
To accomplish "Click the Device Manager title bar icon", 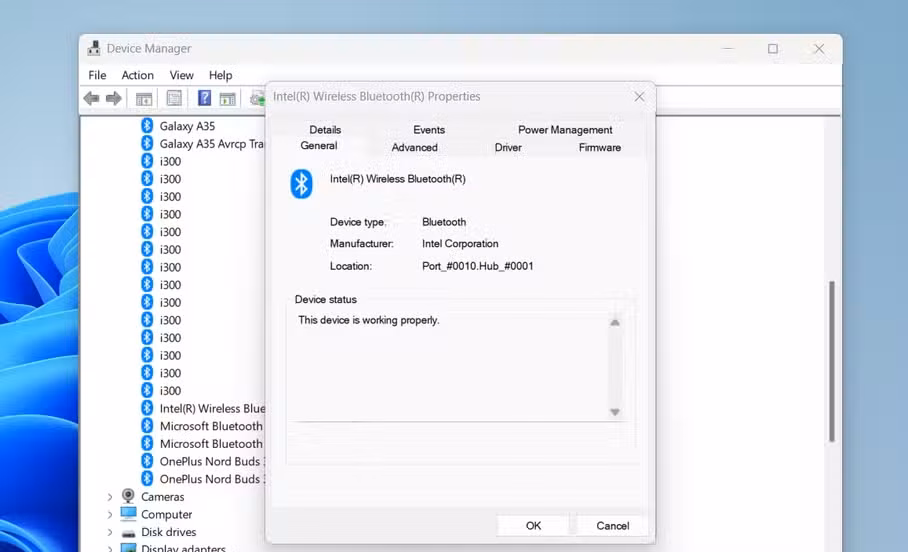I will click(94, 49).
